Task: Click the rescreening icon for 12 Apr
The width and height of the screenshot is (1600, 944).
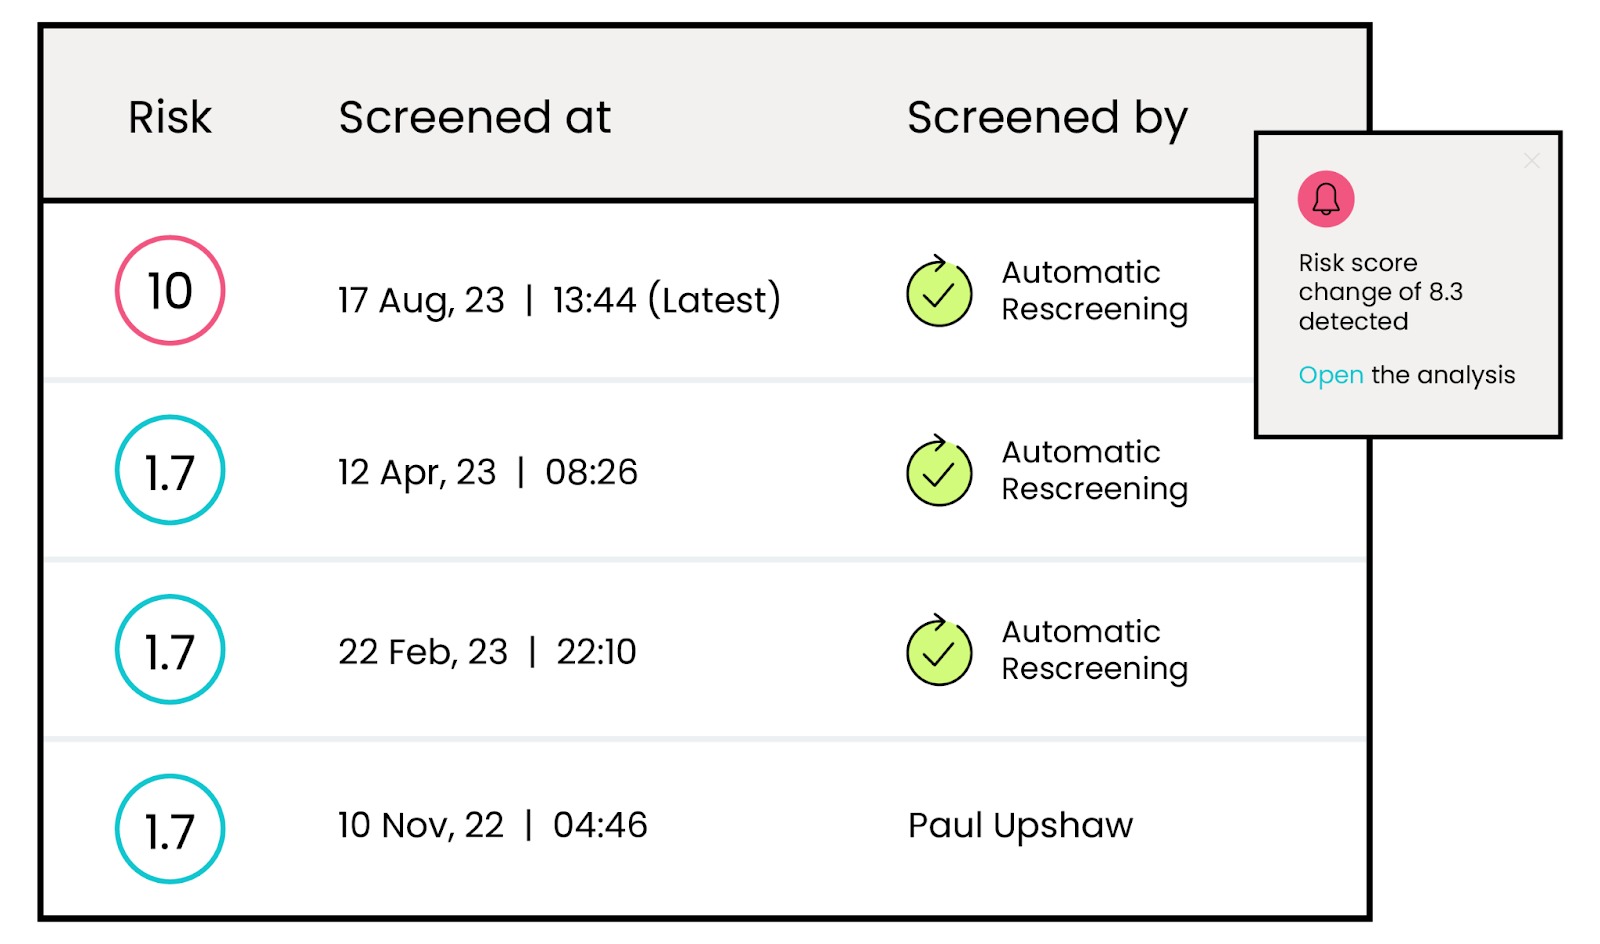Action: (939, 472)
